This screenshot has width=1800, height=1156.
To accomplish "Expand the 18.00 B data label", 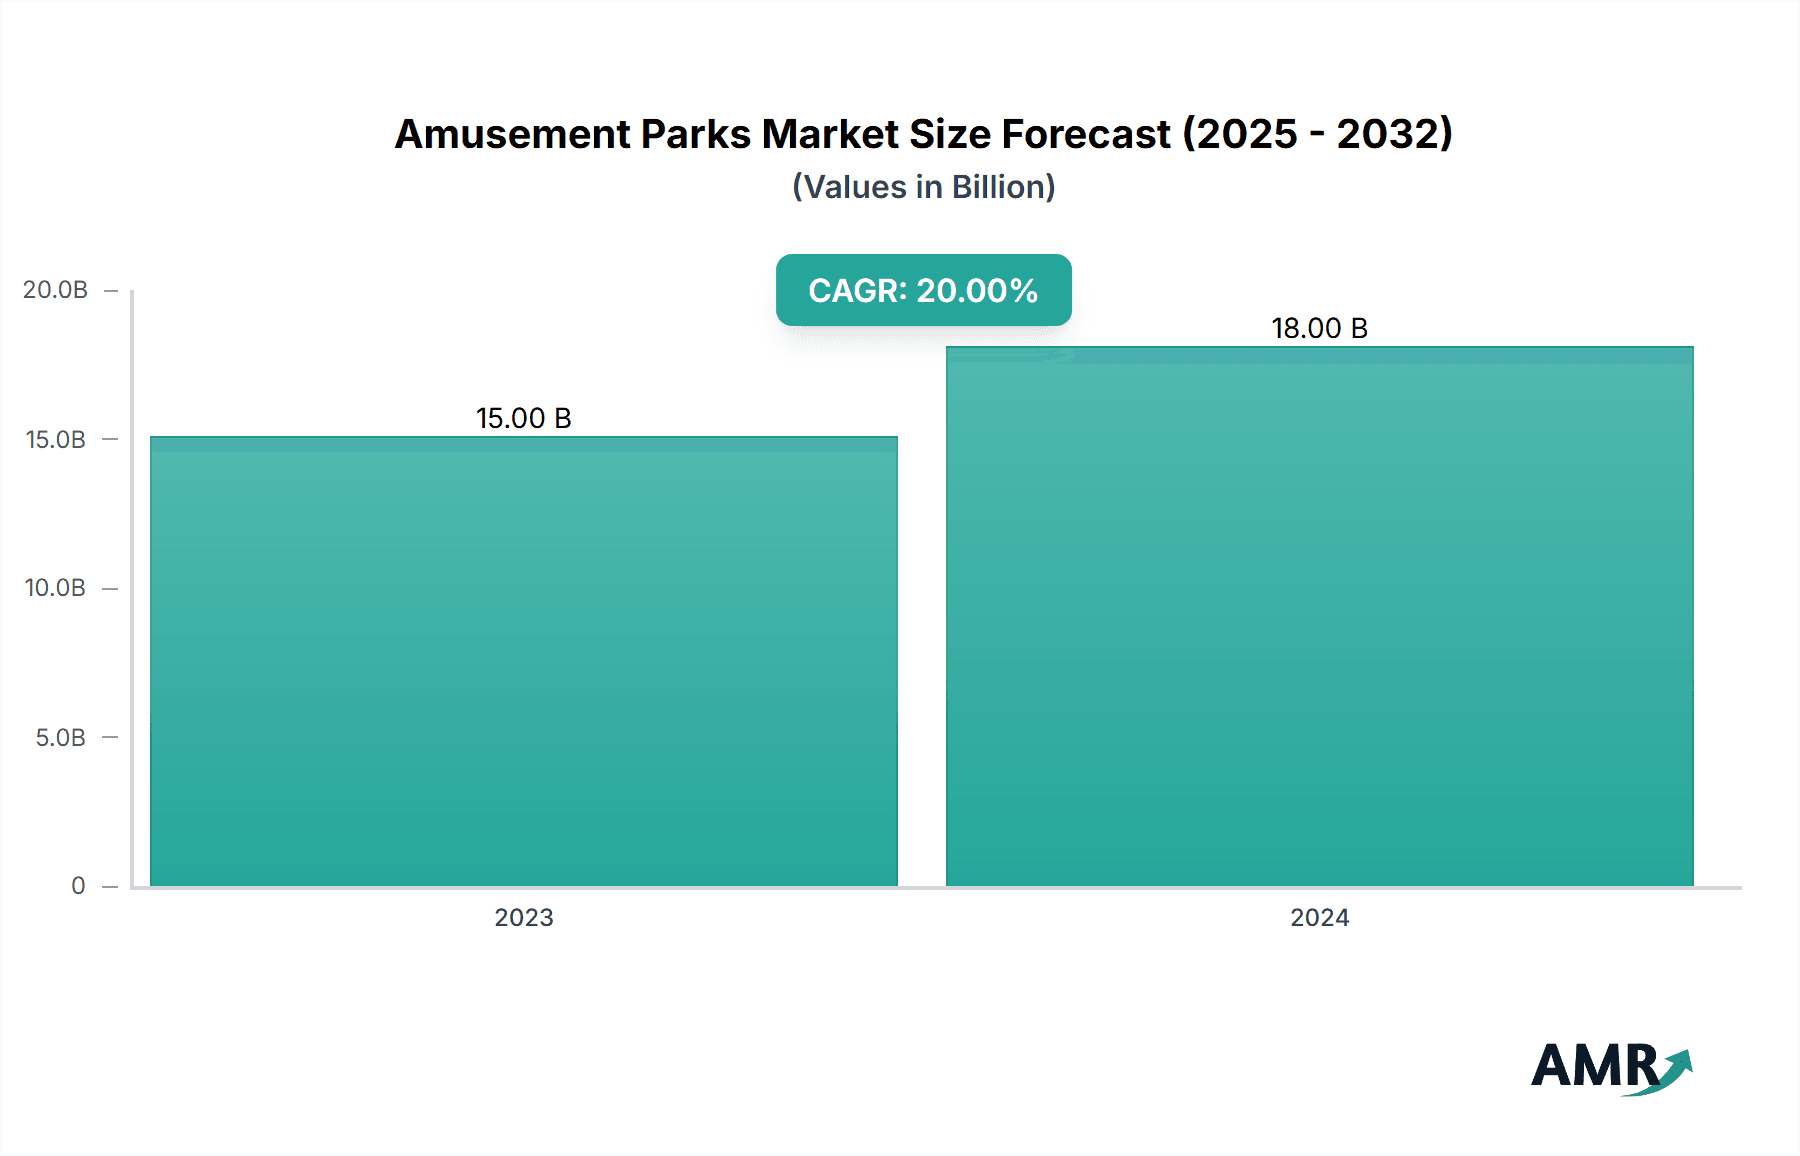I will click(x=1320, y=327).
